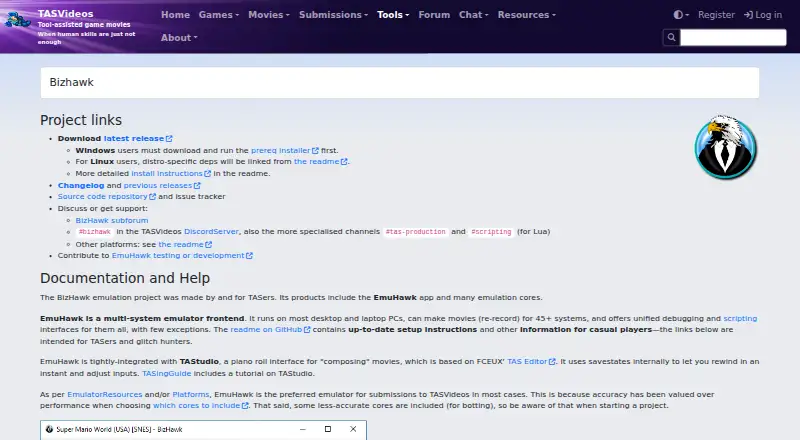Viewport: 800px width, 440px height.
Task: Click the Bizhawk page title heading
Action: [71, 82]
